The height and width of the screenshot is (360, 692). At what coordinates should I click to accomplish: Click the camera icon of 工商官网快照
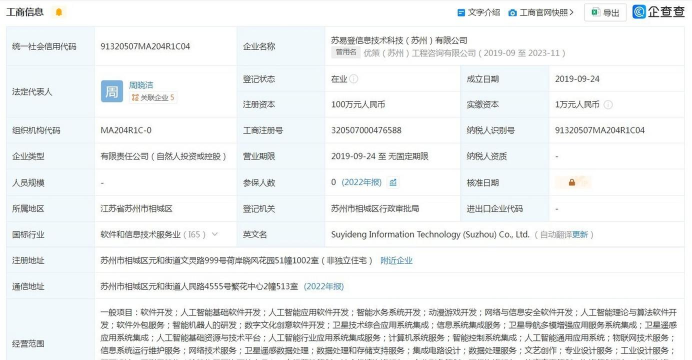click(512, 13)
